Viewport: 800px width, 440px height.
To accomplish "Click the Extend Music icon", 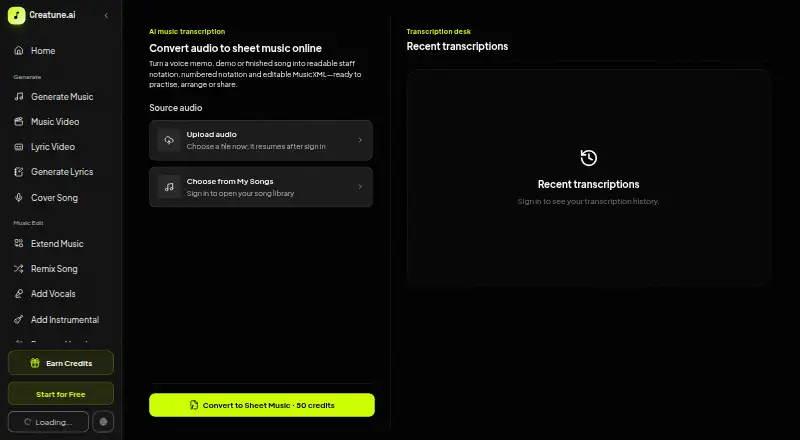I will coord(19,243).
